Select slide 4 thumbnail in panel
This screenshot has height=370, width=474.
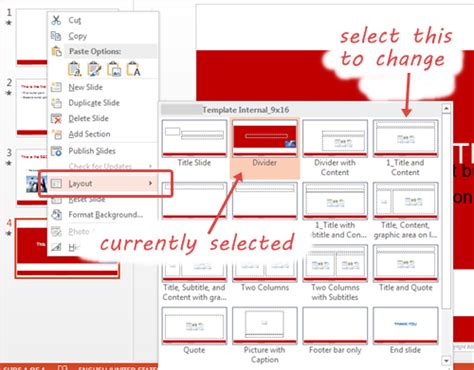click(x=67, y=248)
